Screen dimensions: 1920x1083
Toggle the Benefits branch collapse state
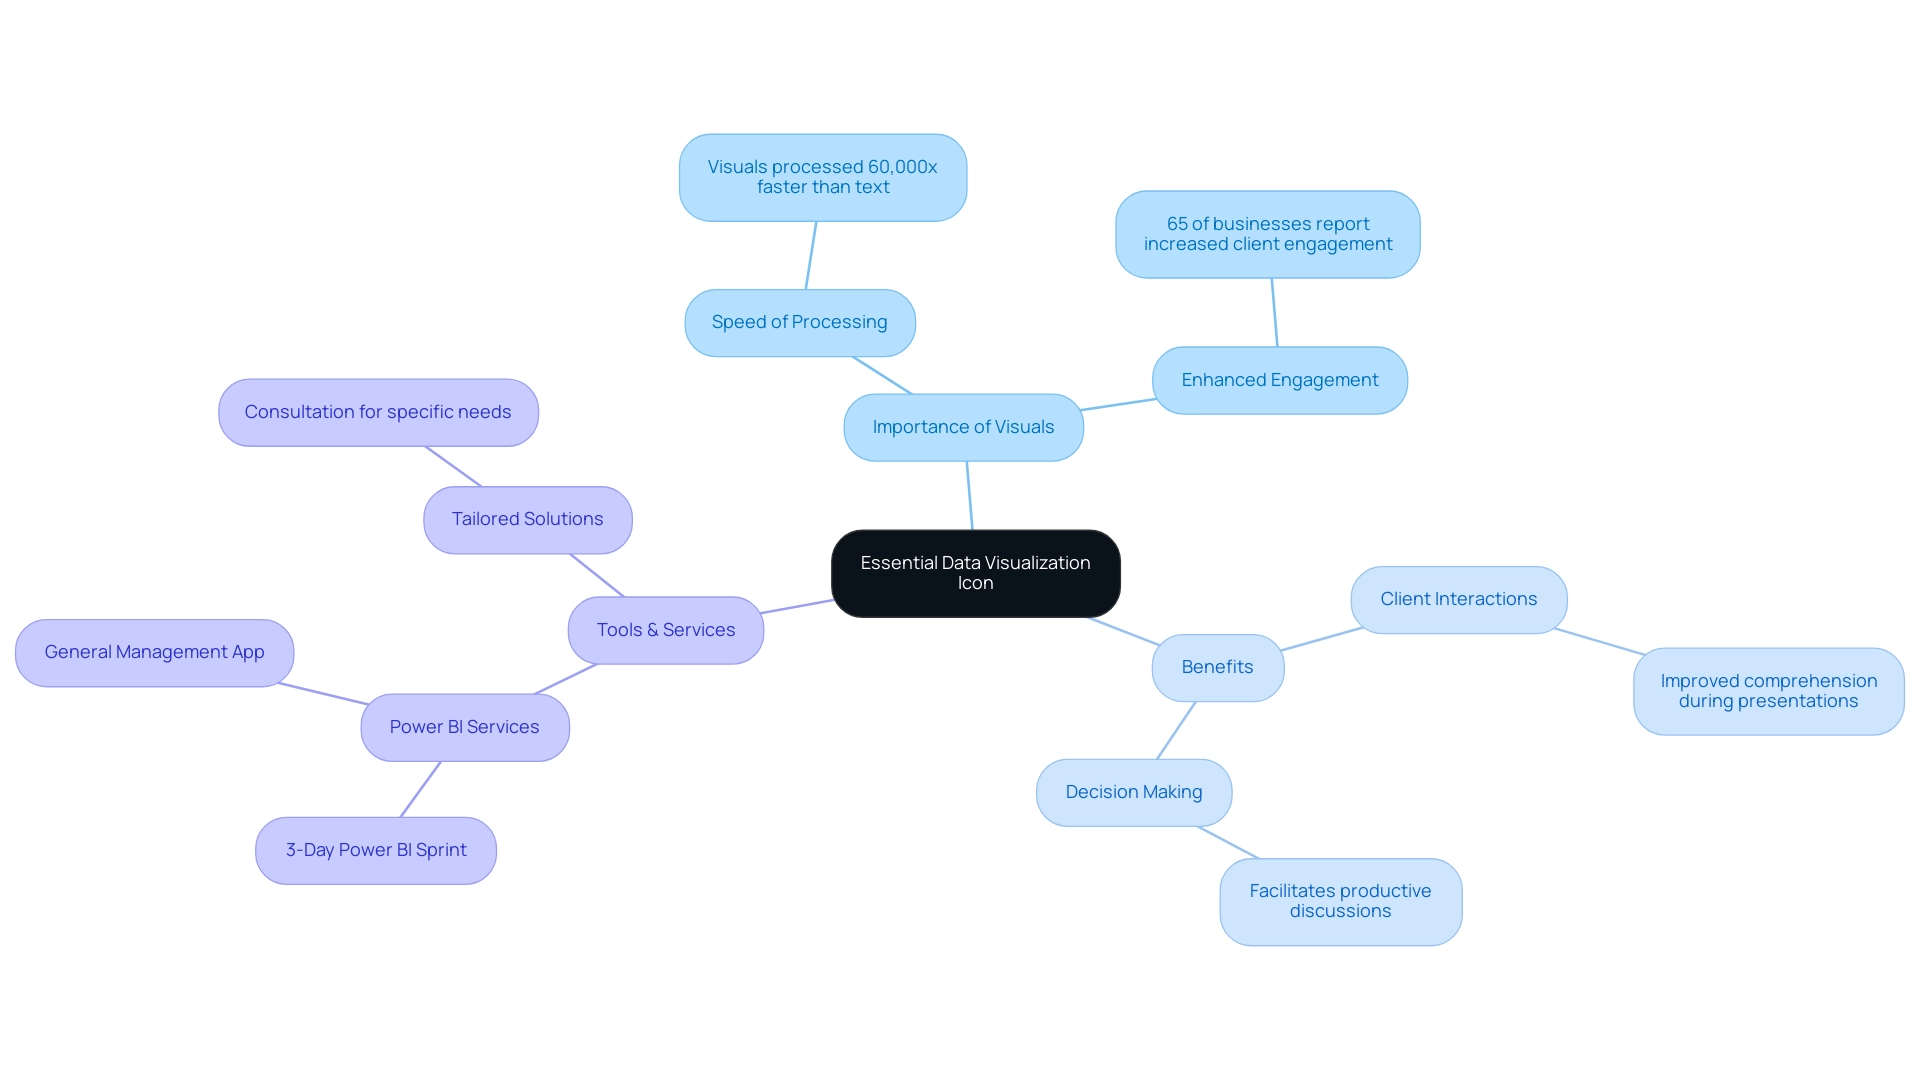pos(1215,665)
